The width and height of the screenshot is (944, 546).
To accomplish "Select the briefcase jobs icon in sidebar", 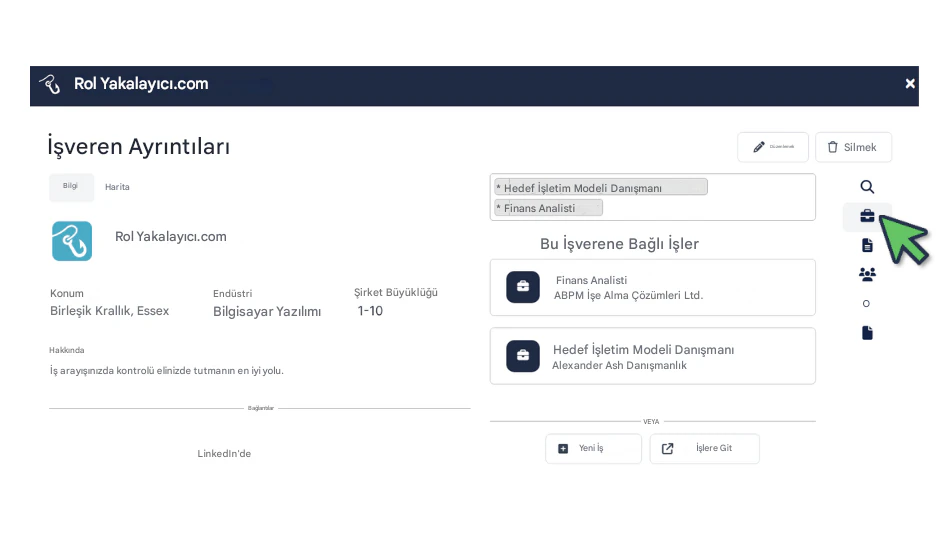I will point(867,216).
